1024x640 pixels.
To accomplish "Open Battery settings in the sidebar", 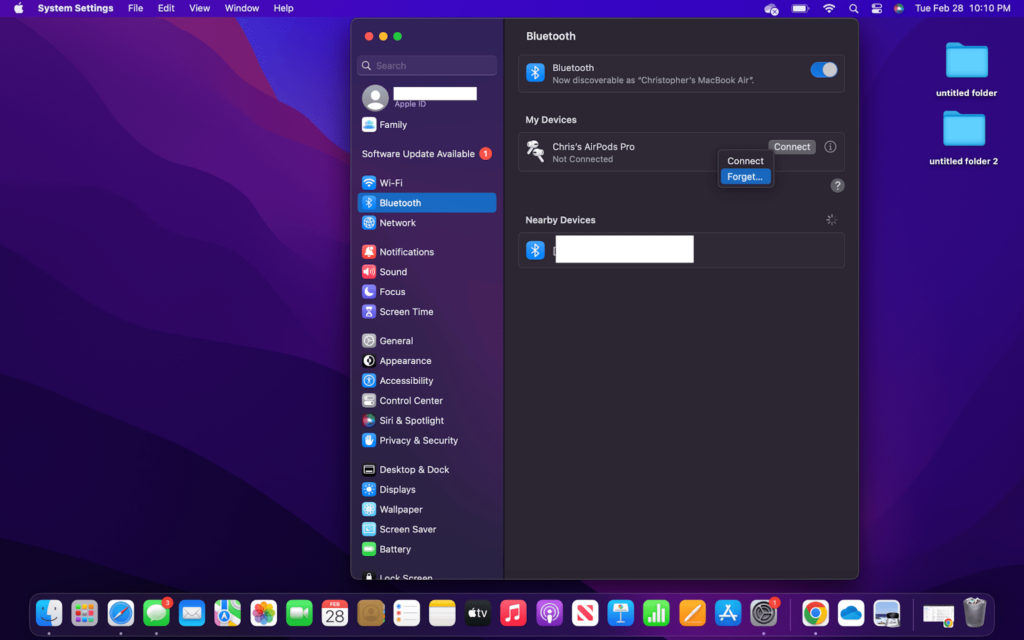I will [427, 549].
